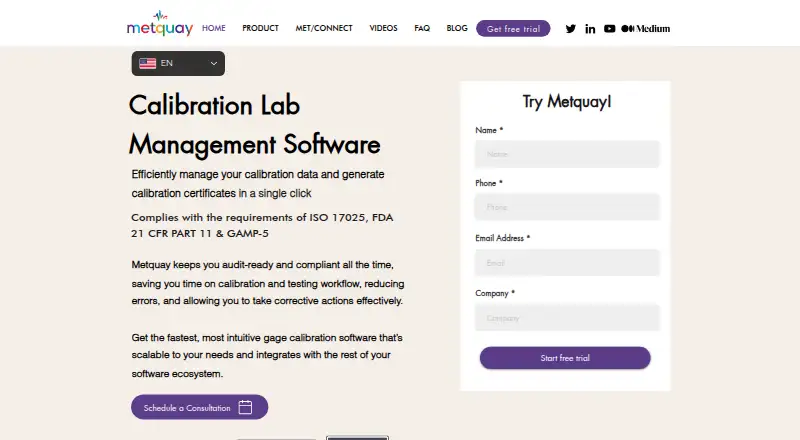Click the Calibration Lab Management Software heading

coord(255,125)
